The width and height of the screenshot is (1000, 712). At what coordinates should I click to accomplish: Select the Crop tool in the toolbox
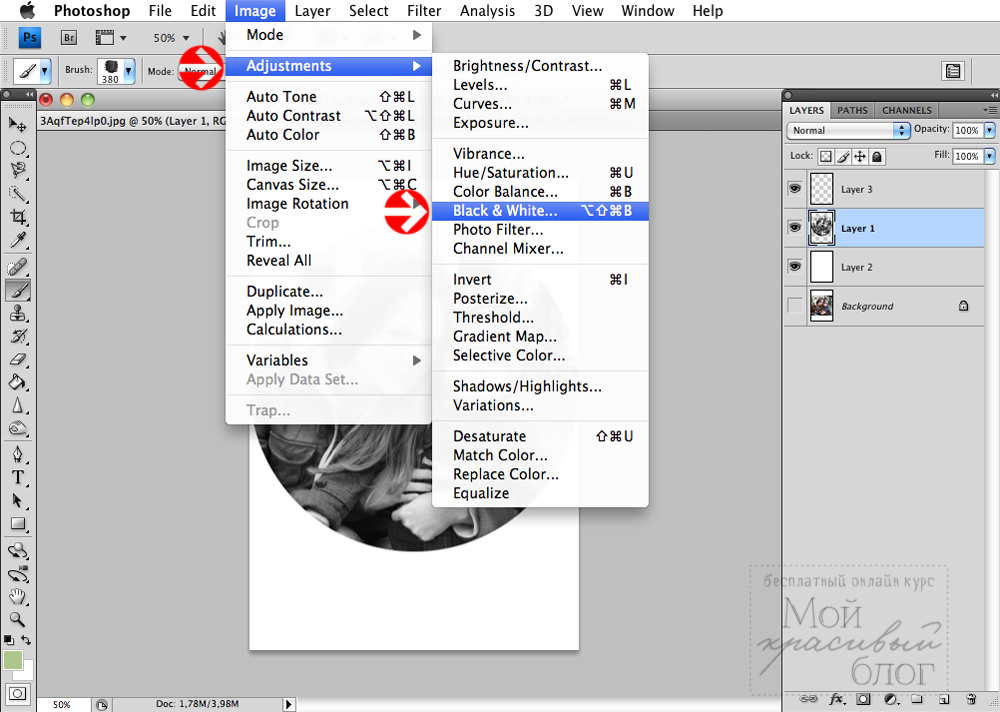18,217
